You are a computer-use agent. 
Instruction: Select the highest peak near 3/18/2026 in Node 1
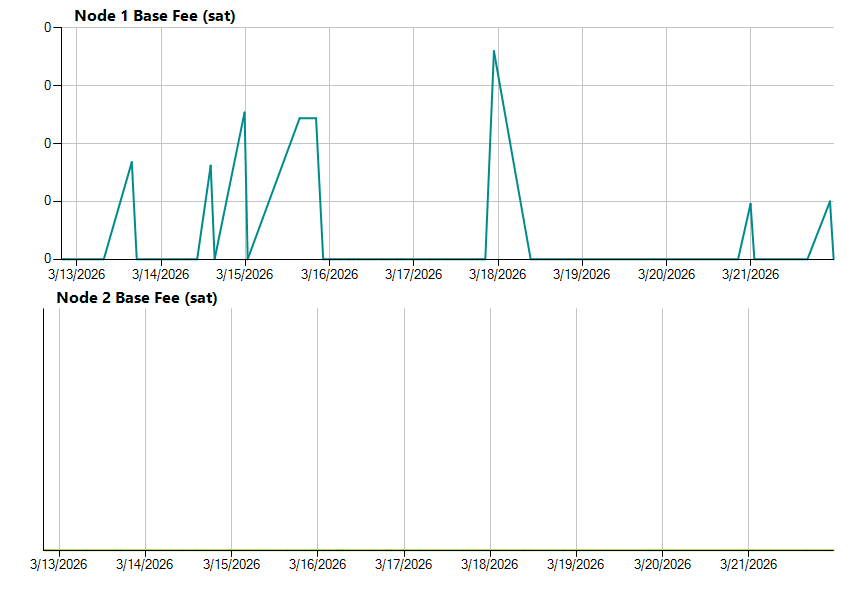[494, 51]
